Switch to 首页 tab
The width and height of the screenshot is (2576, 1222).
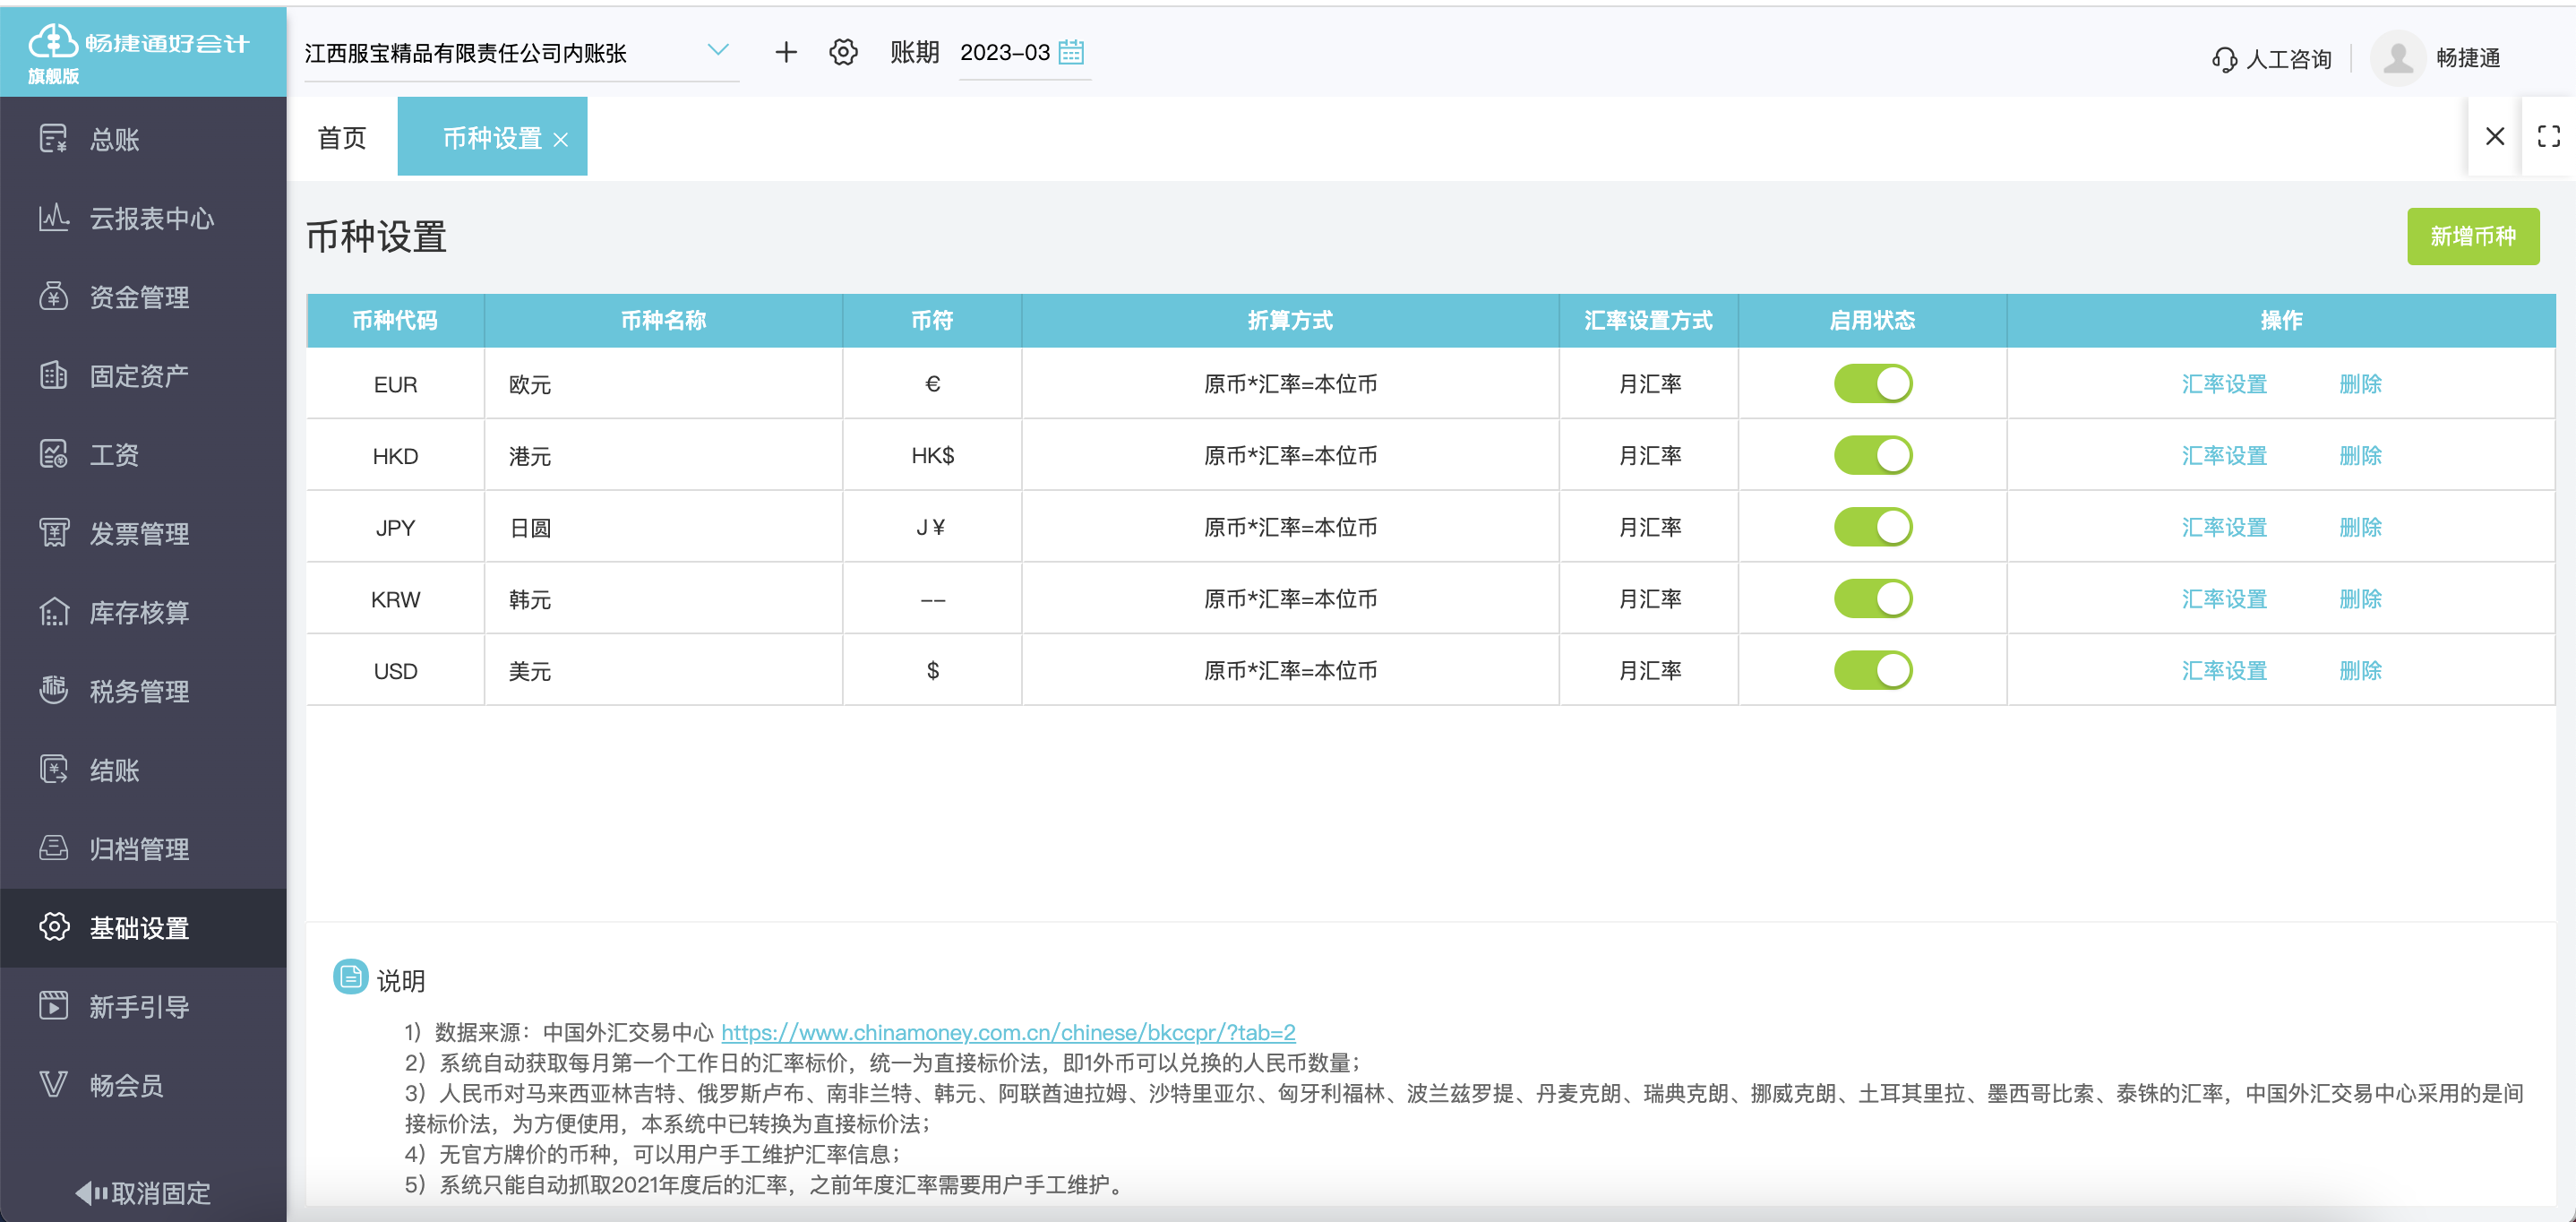(x=342, y=138)
